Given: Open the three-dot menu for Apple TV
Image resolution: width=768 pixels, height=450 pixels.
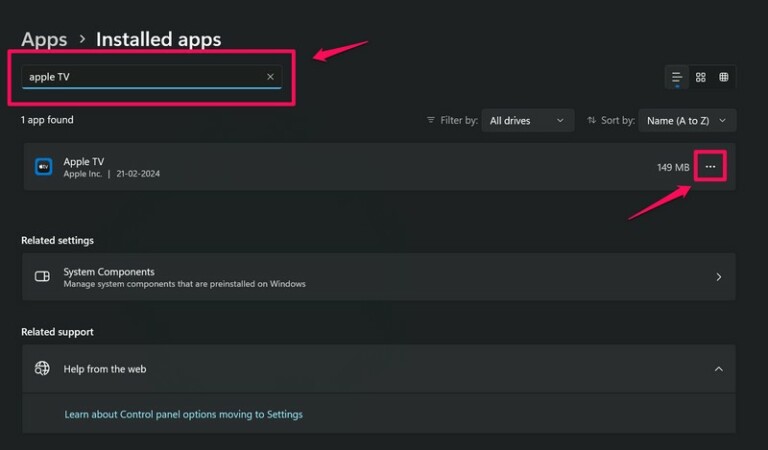Looking at the screenshot, I should (x=710, y=167).
